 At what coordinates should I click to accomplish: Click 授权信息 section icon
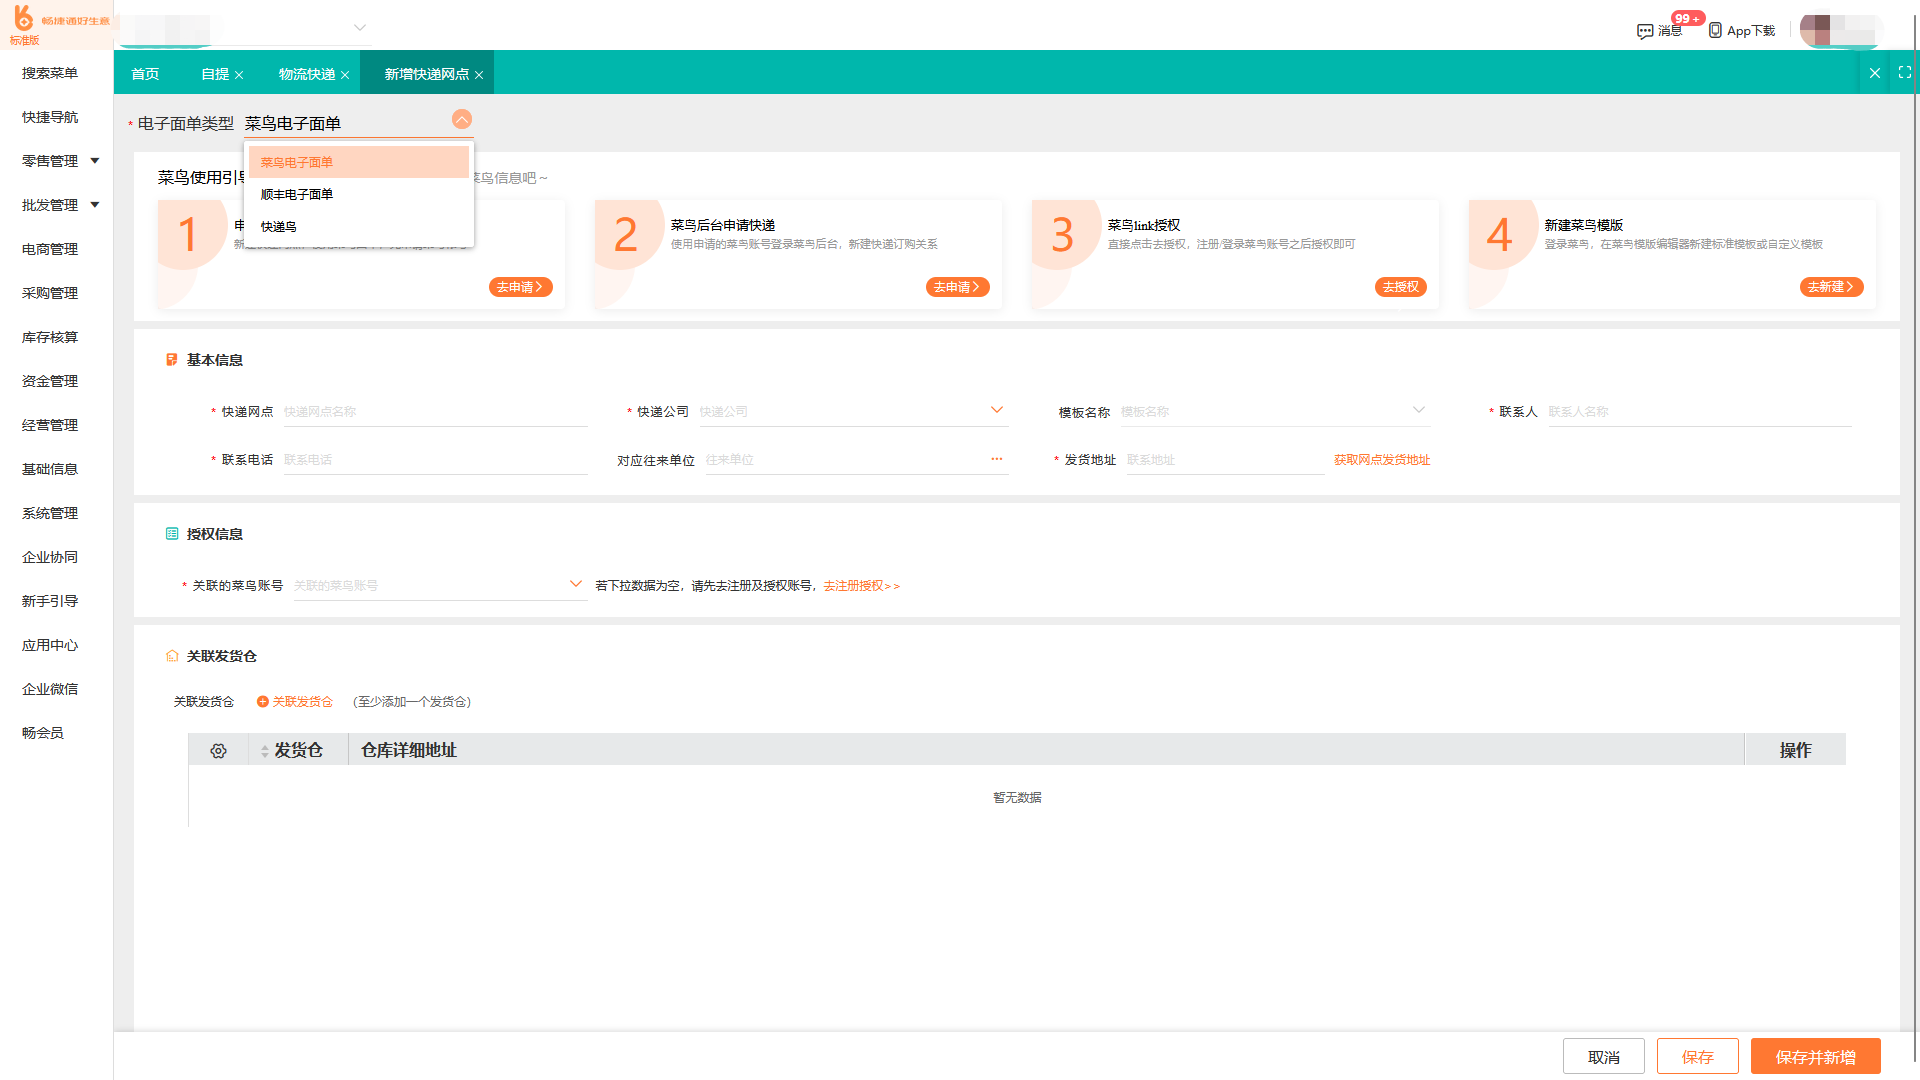169,534
